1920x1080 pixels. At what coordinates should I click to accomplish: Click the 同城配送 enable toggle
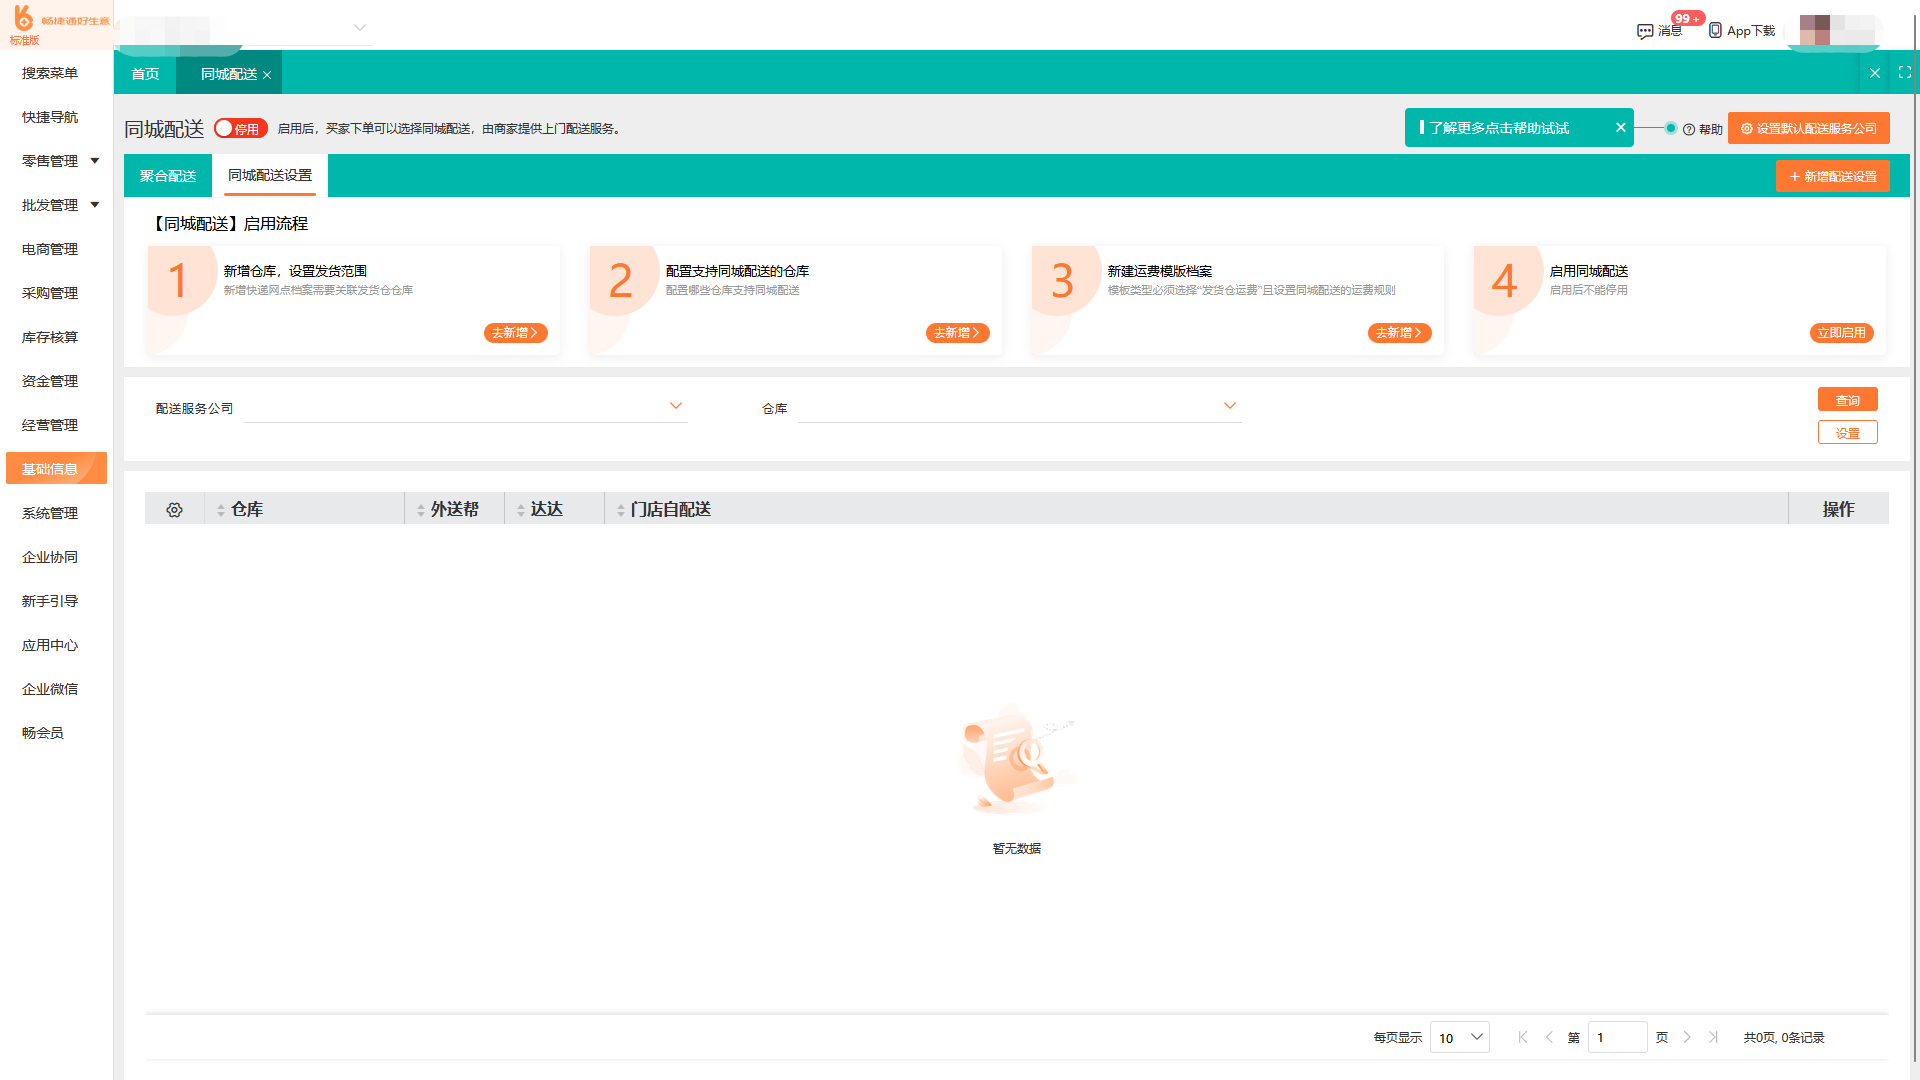243,128
